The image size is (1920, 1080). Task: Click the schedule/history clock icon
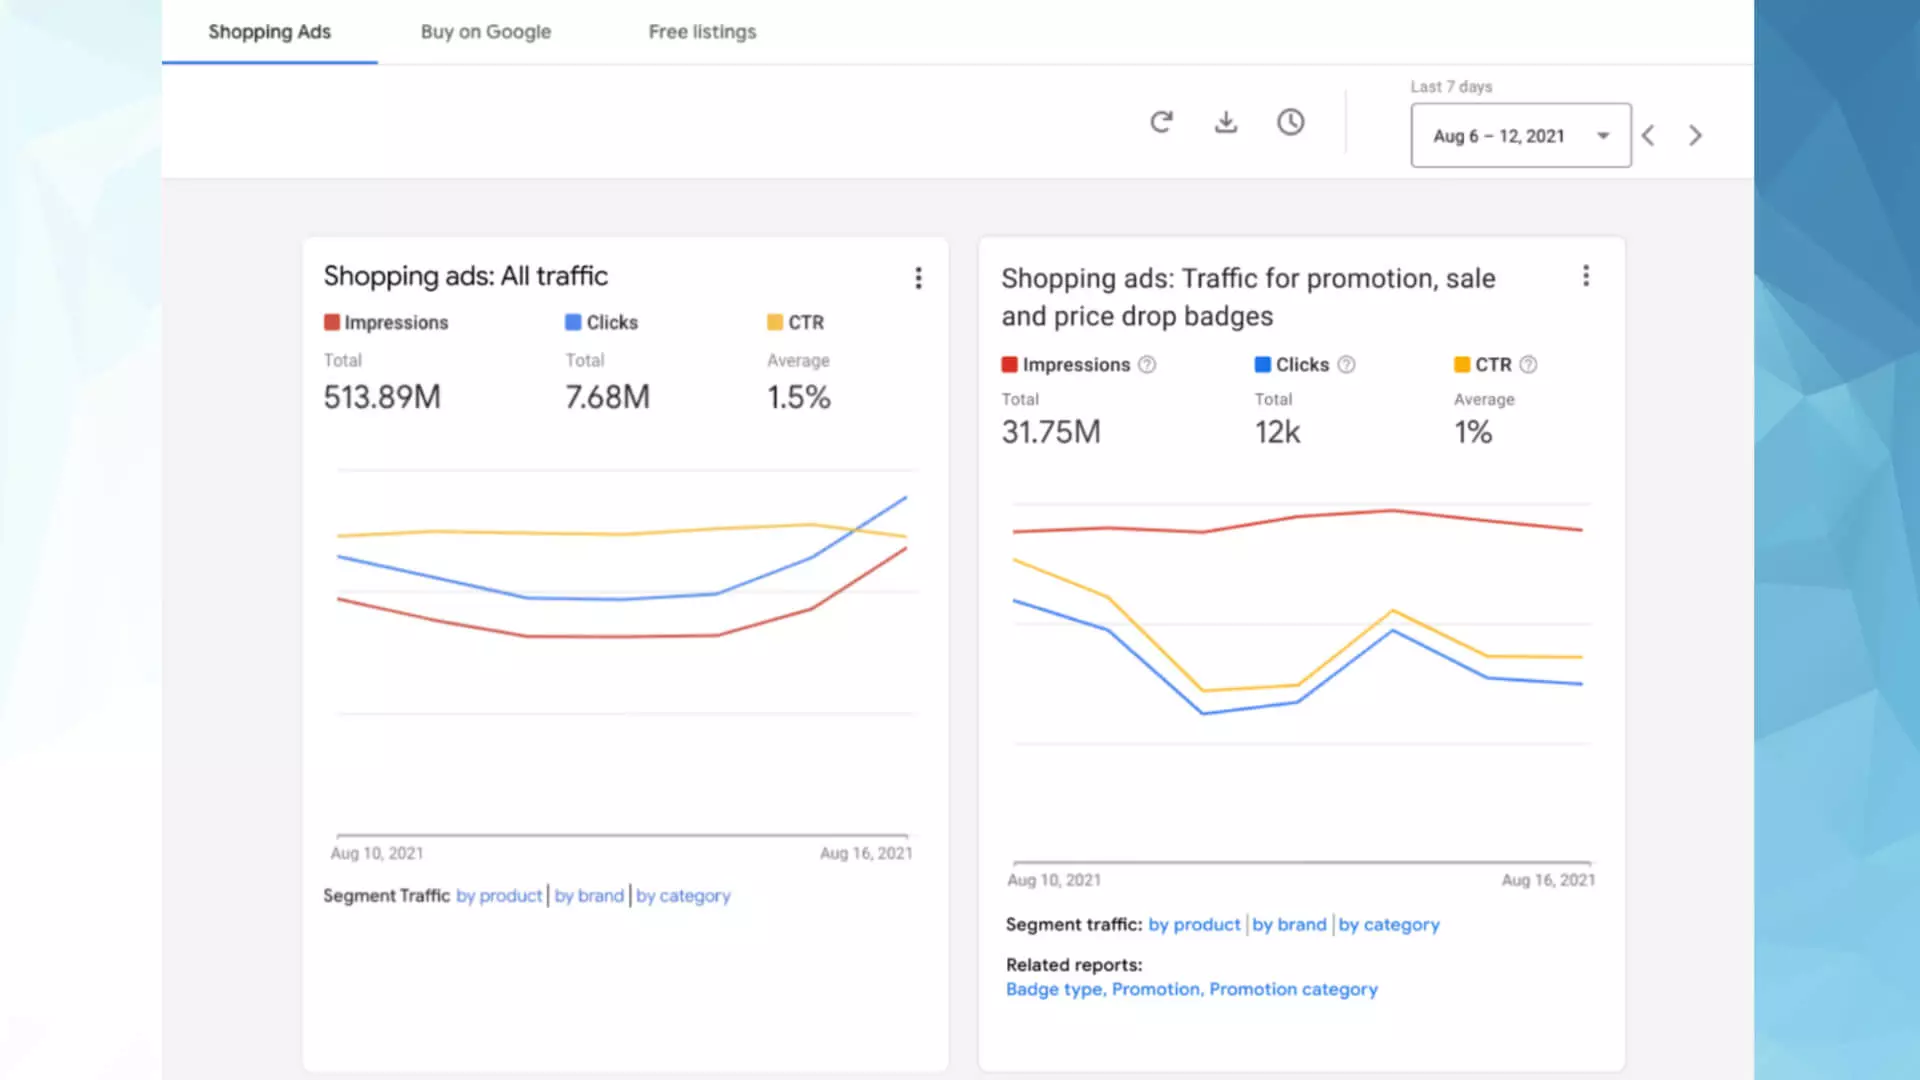[x=1290, y=121]
